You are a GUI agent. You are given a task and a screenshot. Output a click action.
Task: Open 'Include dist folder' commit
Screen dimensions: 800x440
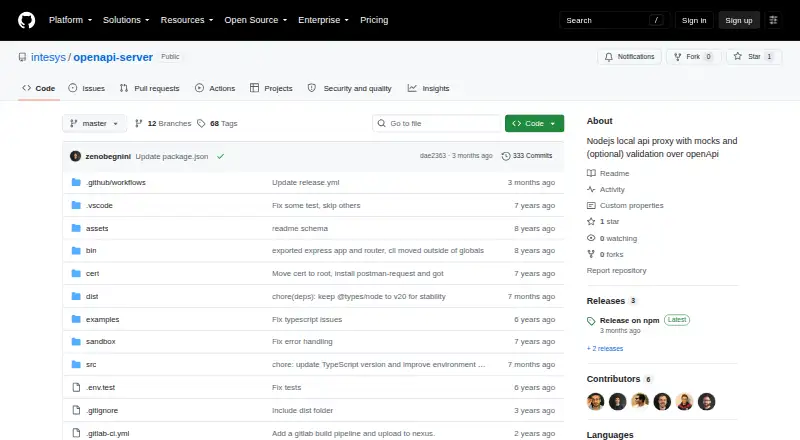tap(303, 410)
